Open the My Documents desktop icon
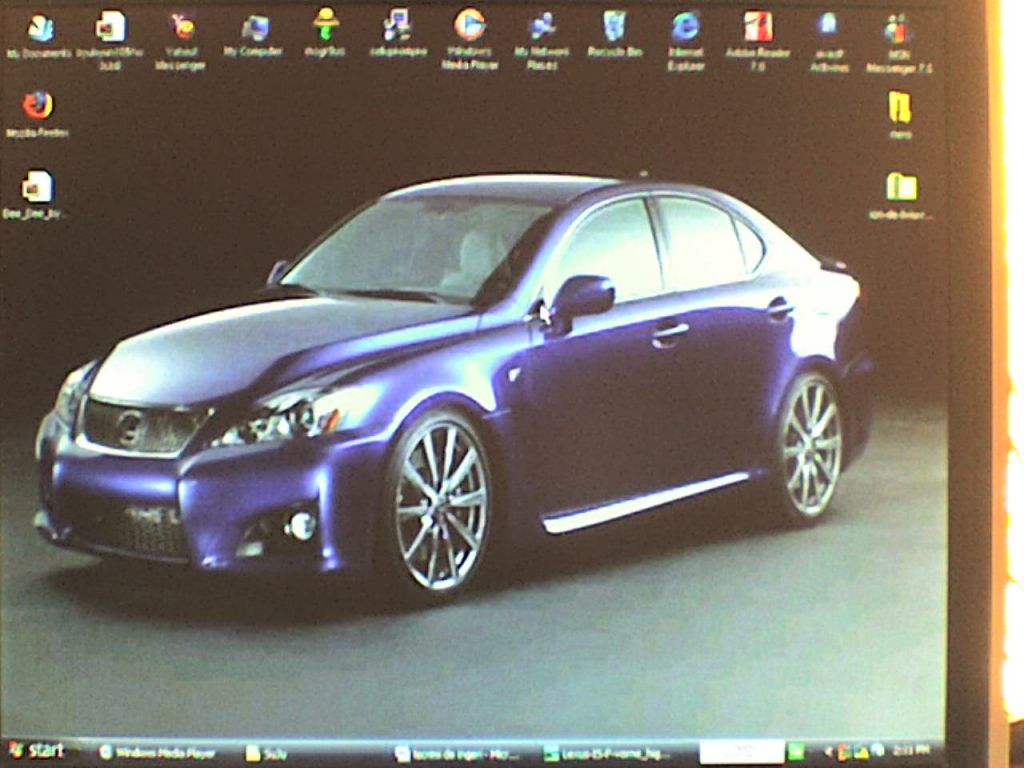 pos(40,30)
